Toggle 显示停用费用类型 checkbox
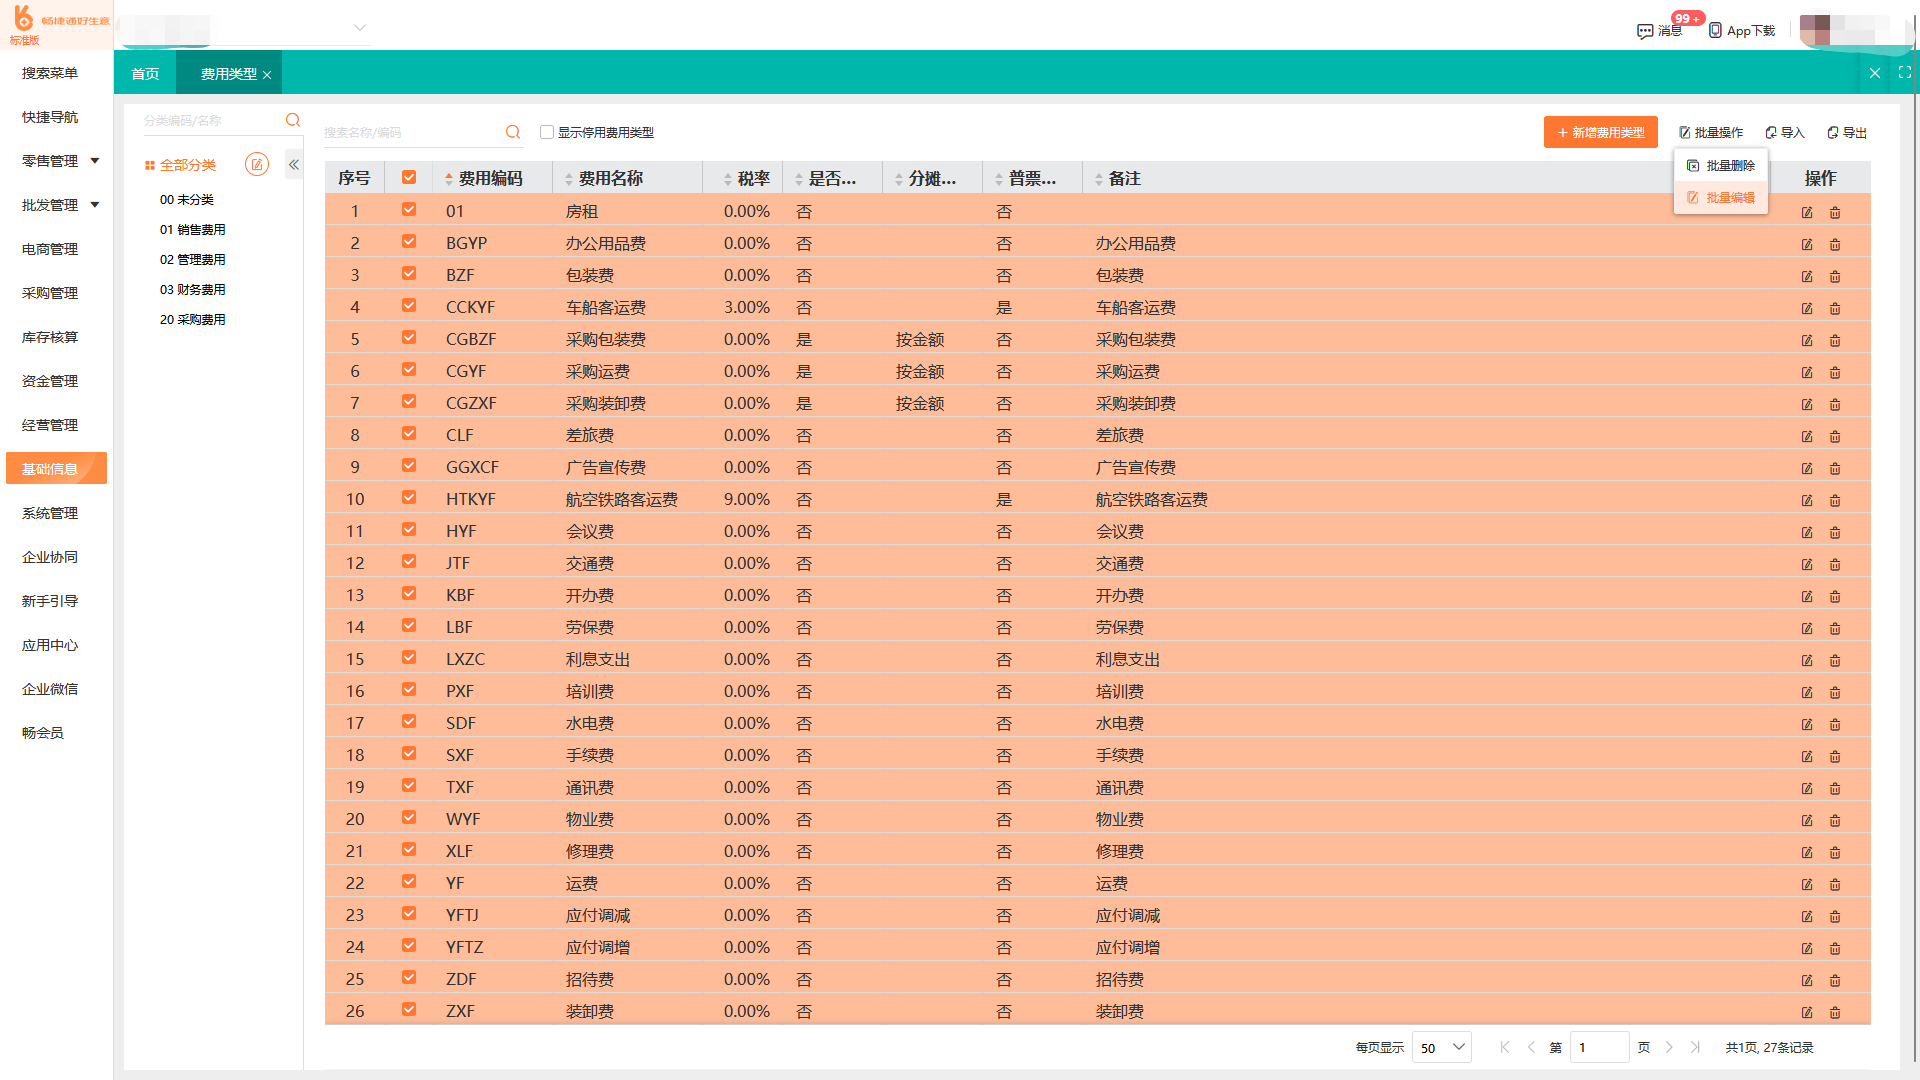 point(546,131)
